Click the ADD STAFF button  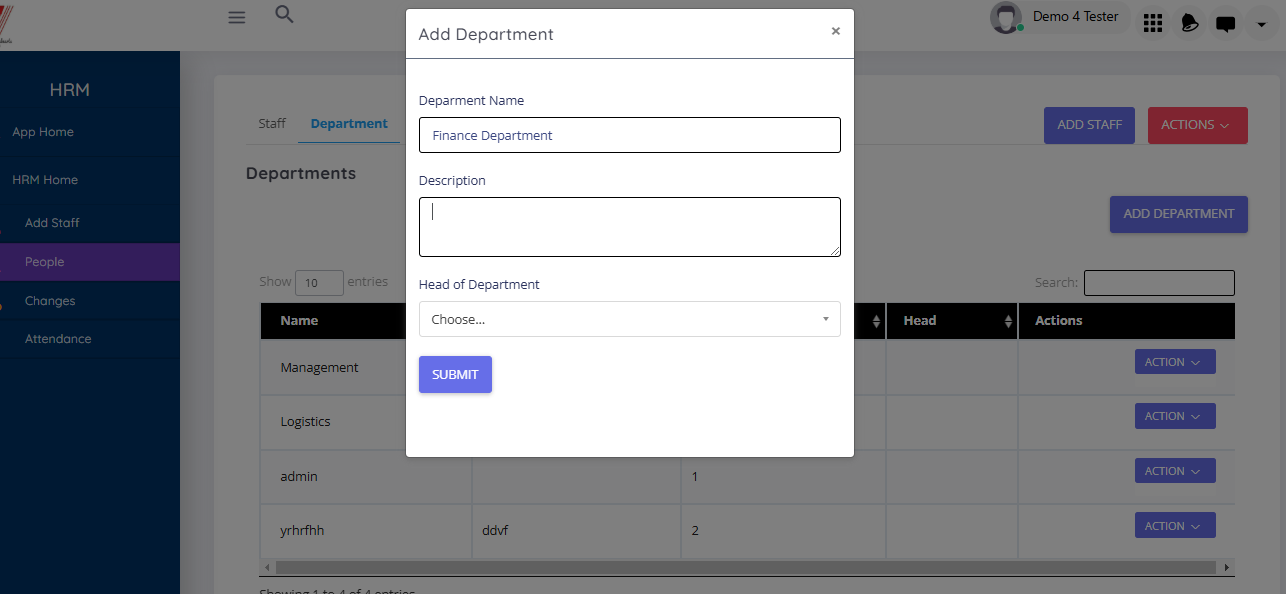(1089, 125)
